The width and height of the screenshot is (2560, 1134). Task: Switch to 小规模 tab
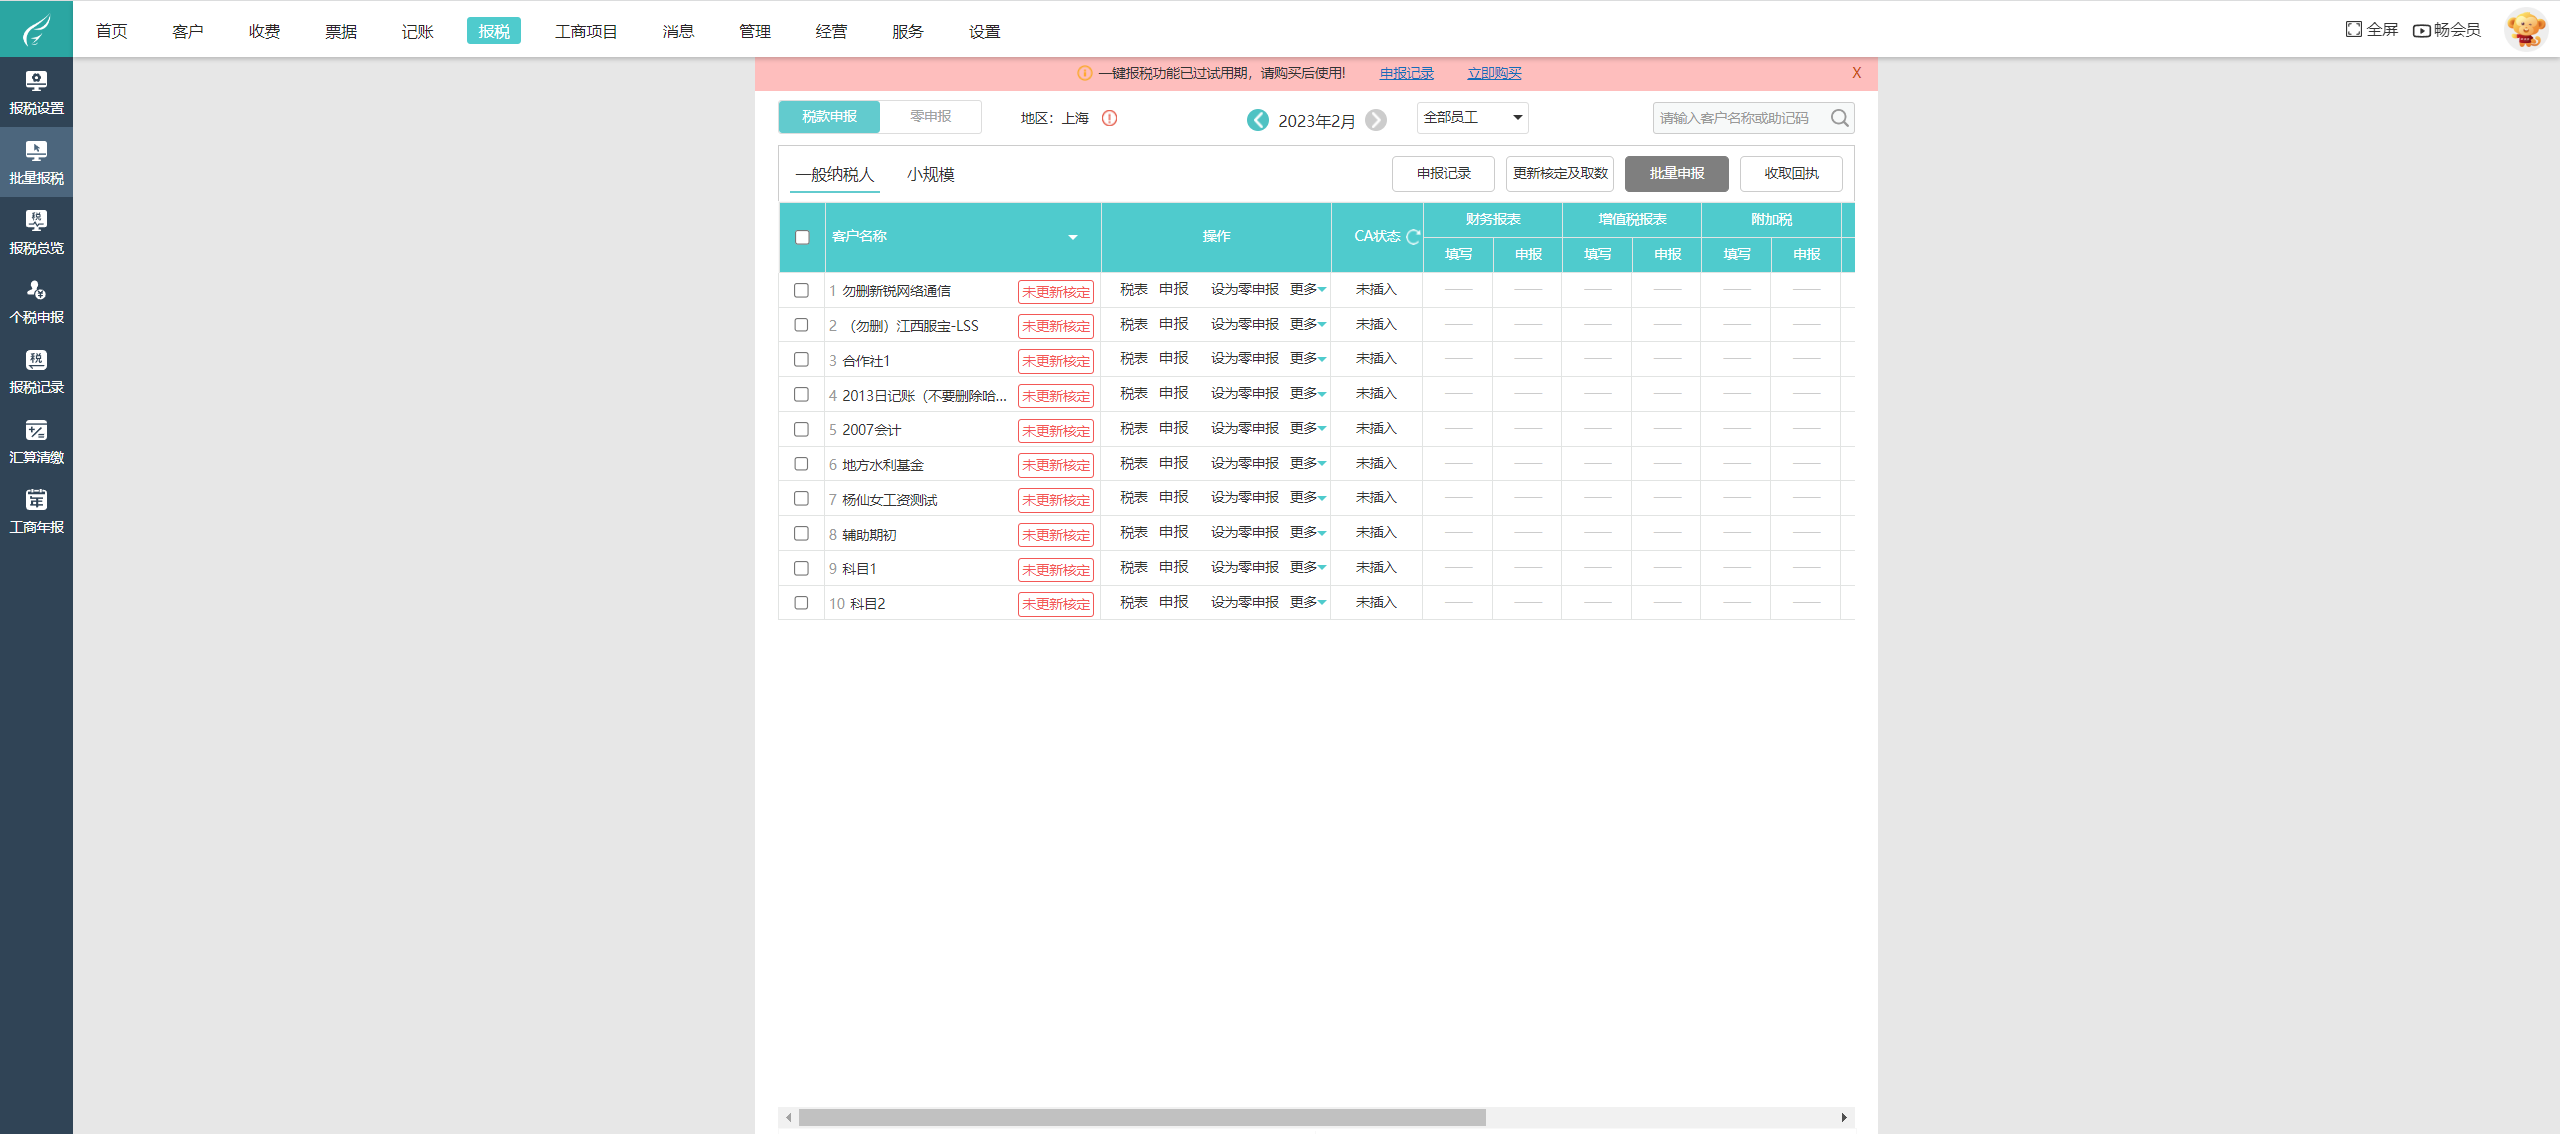(x=931, y=173)
